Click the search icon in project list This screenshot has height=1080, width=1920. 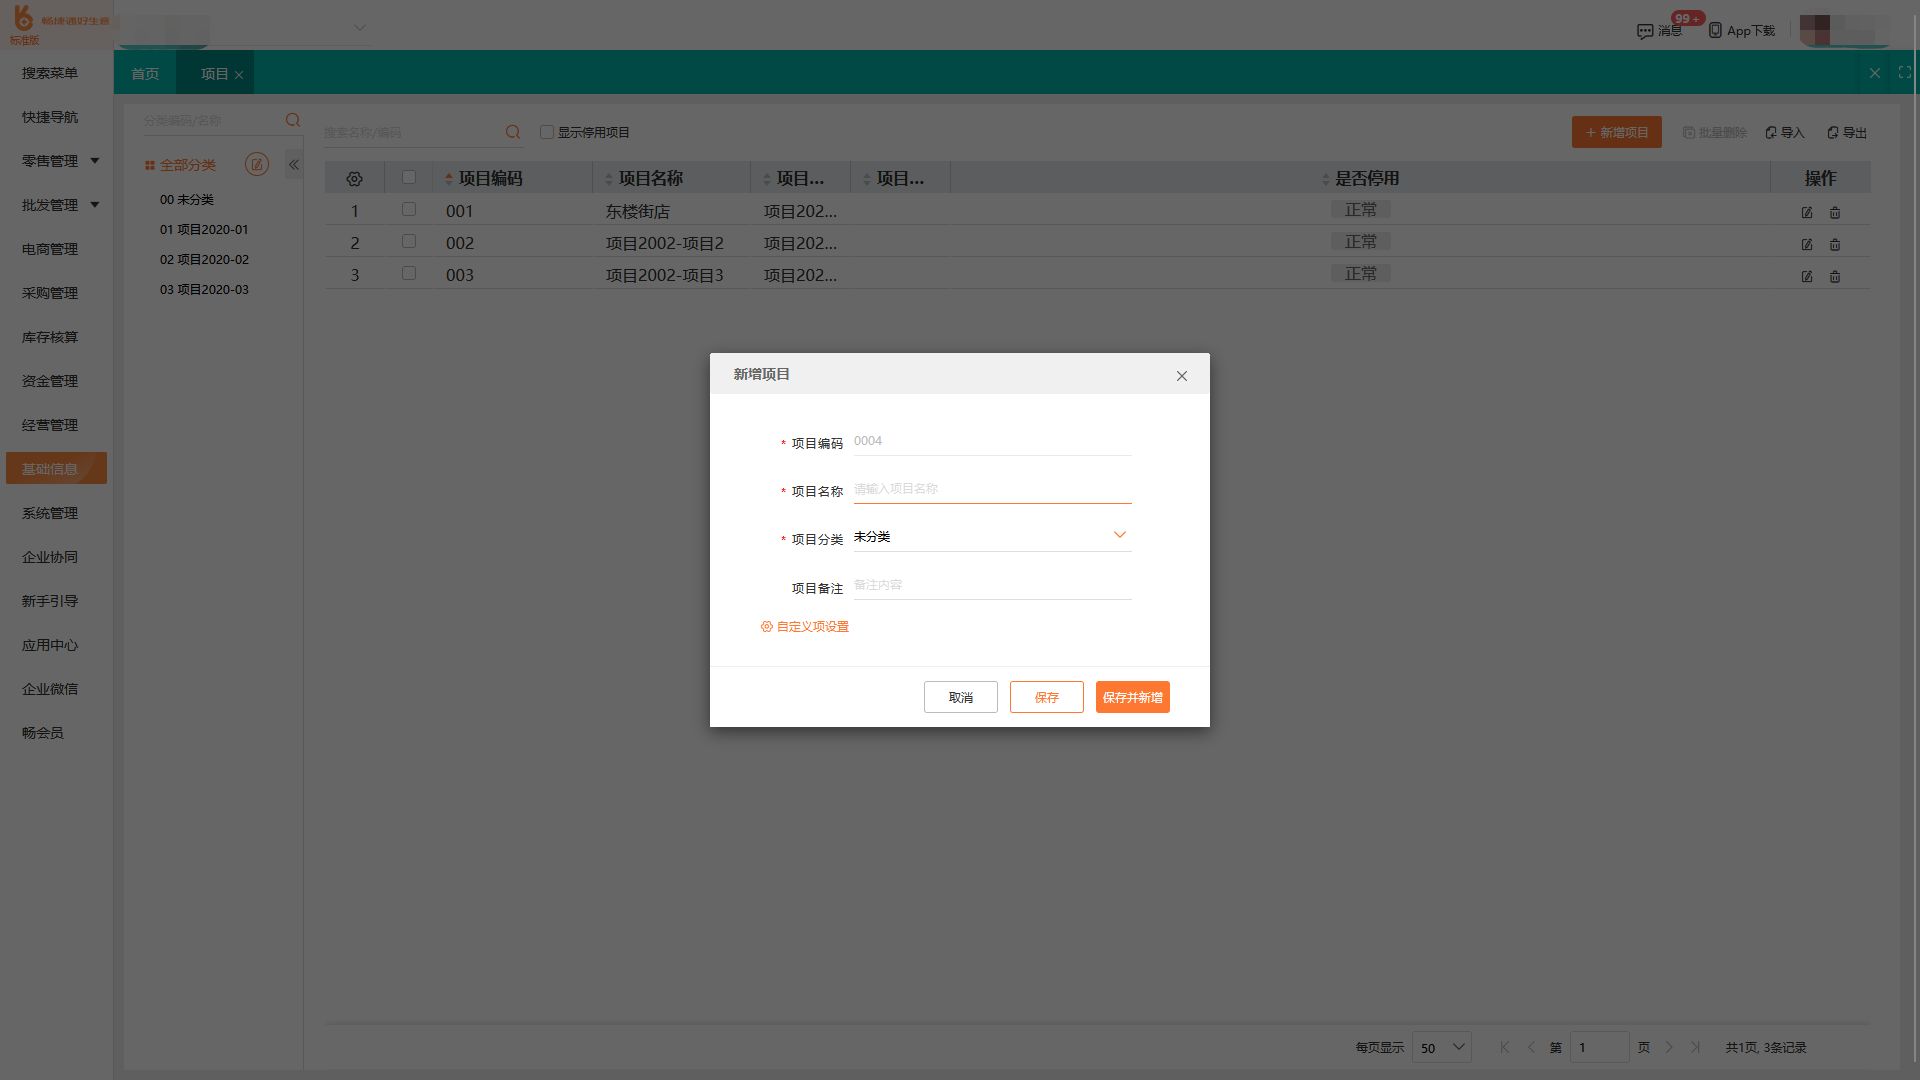(514, 132)
